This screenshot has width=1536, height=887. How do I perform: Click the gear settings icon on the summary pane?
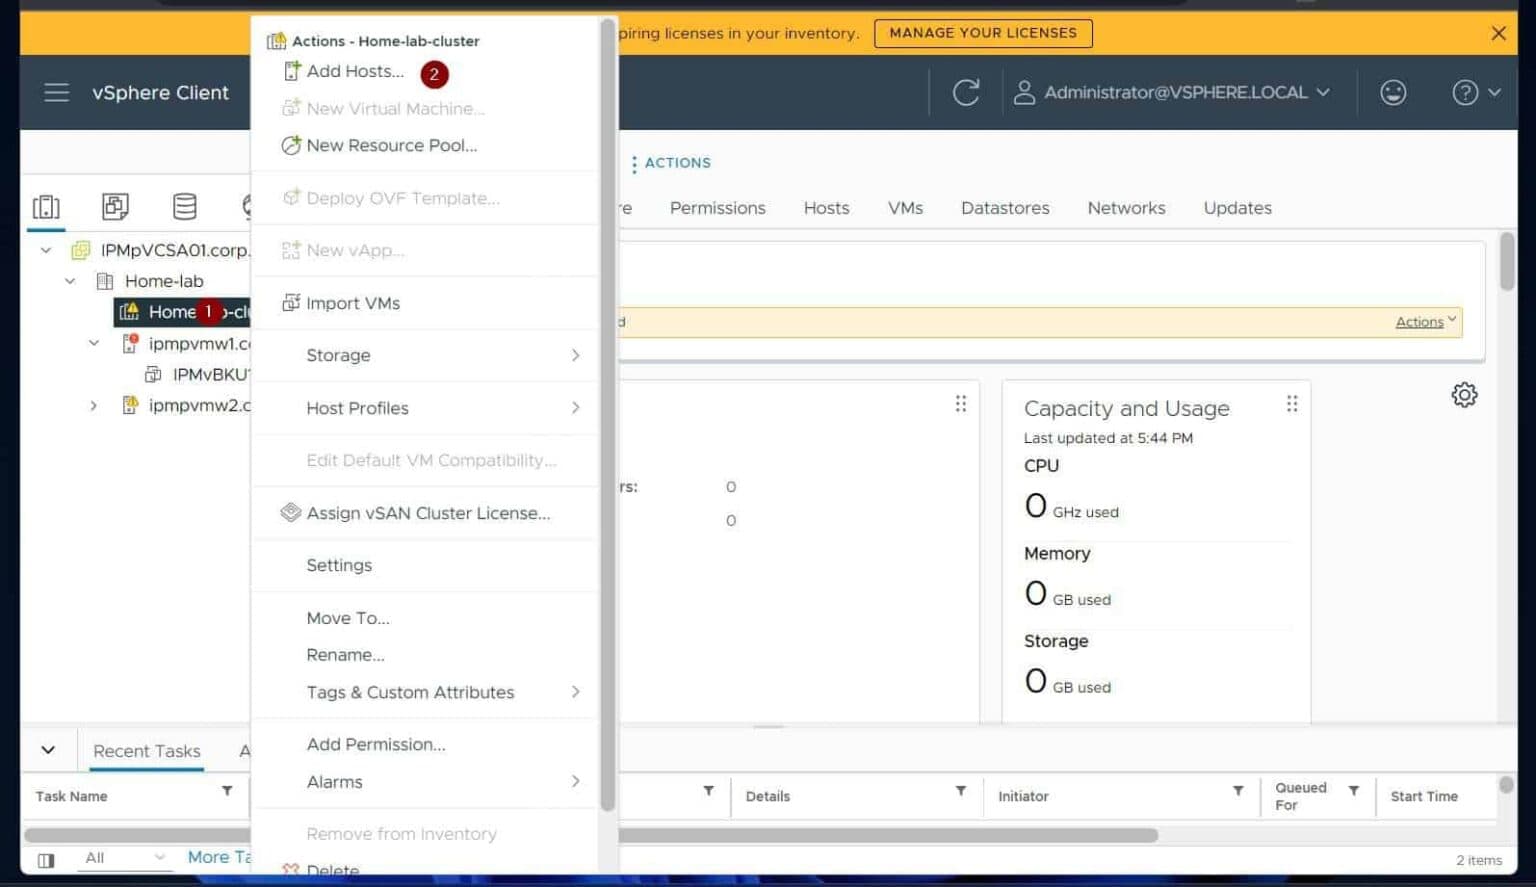(1464, 395)
